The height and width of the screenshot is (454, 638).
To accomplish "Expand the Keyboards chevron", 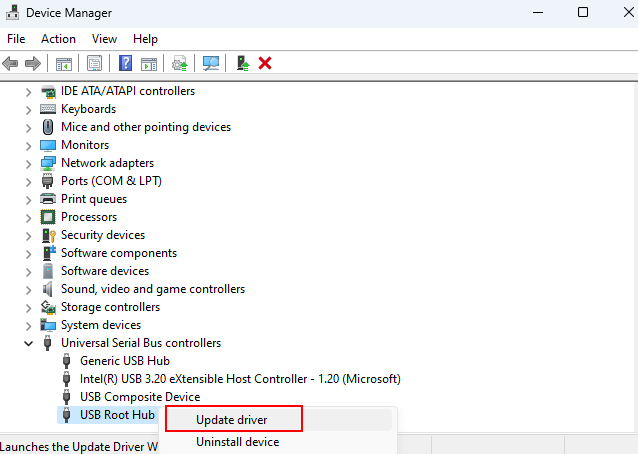I will [28, 110].
